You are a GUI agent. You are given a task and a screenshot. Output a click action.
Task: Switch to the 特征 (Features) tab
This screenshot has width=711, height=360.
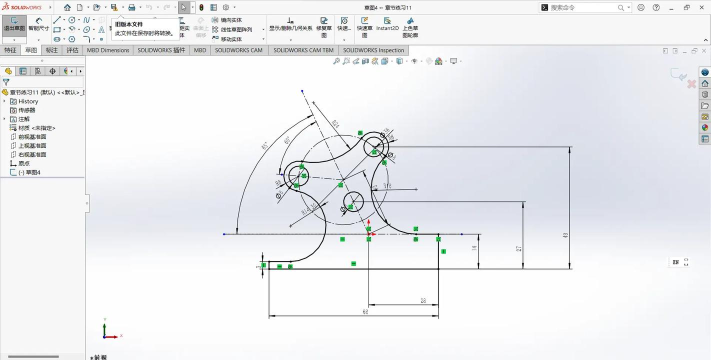click(x=10, y=50)
